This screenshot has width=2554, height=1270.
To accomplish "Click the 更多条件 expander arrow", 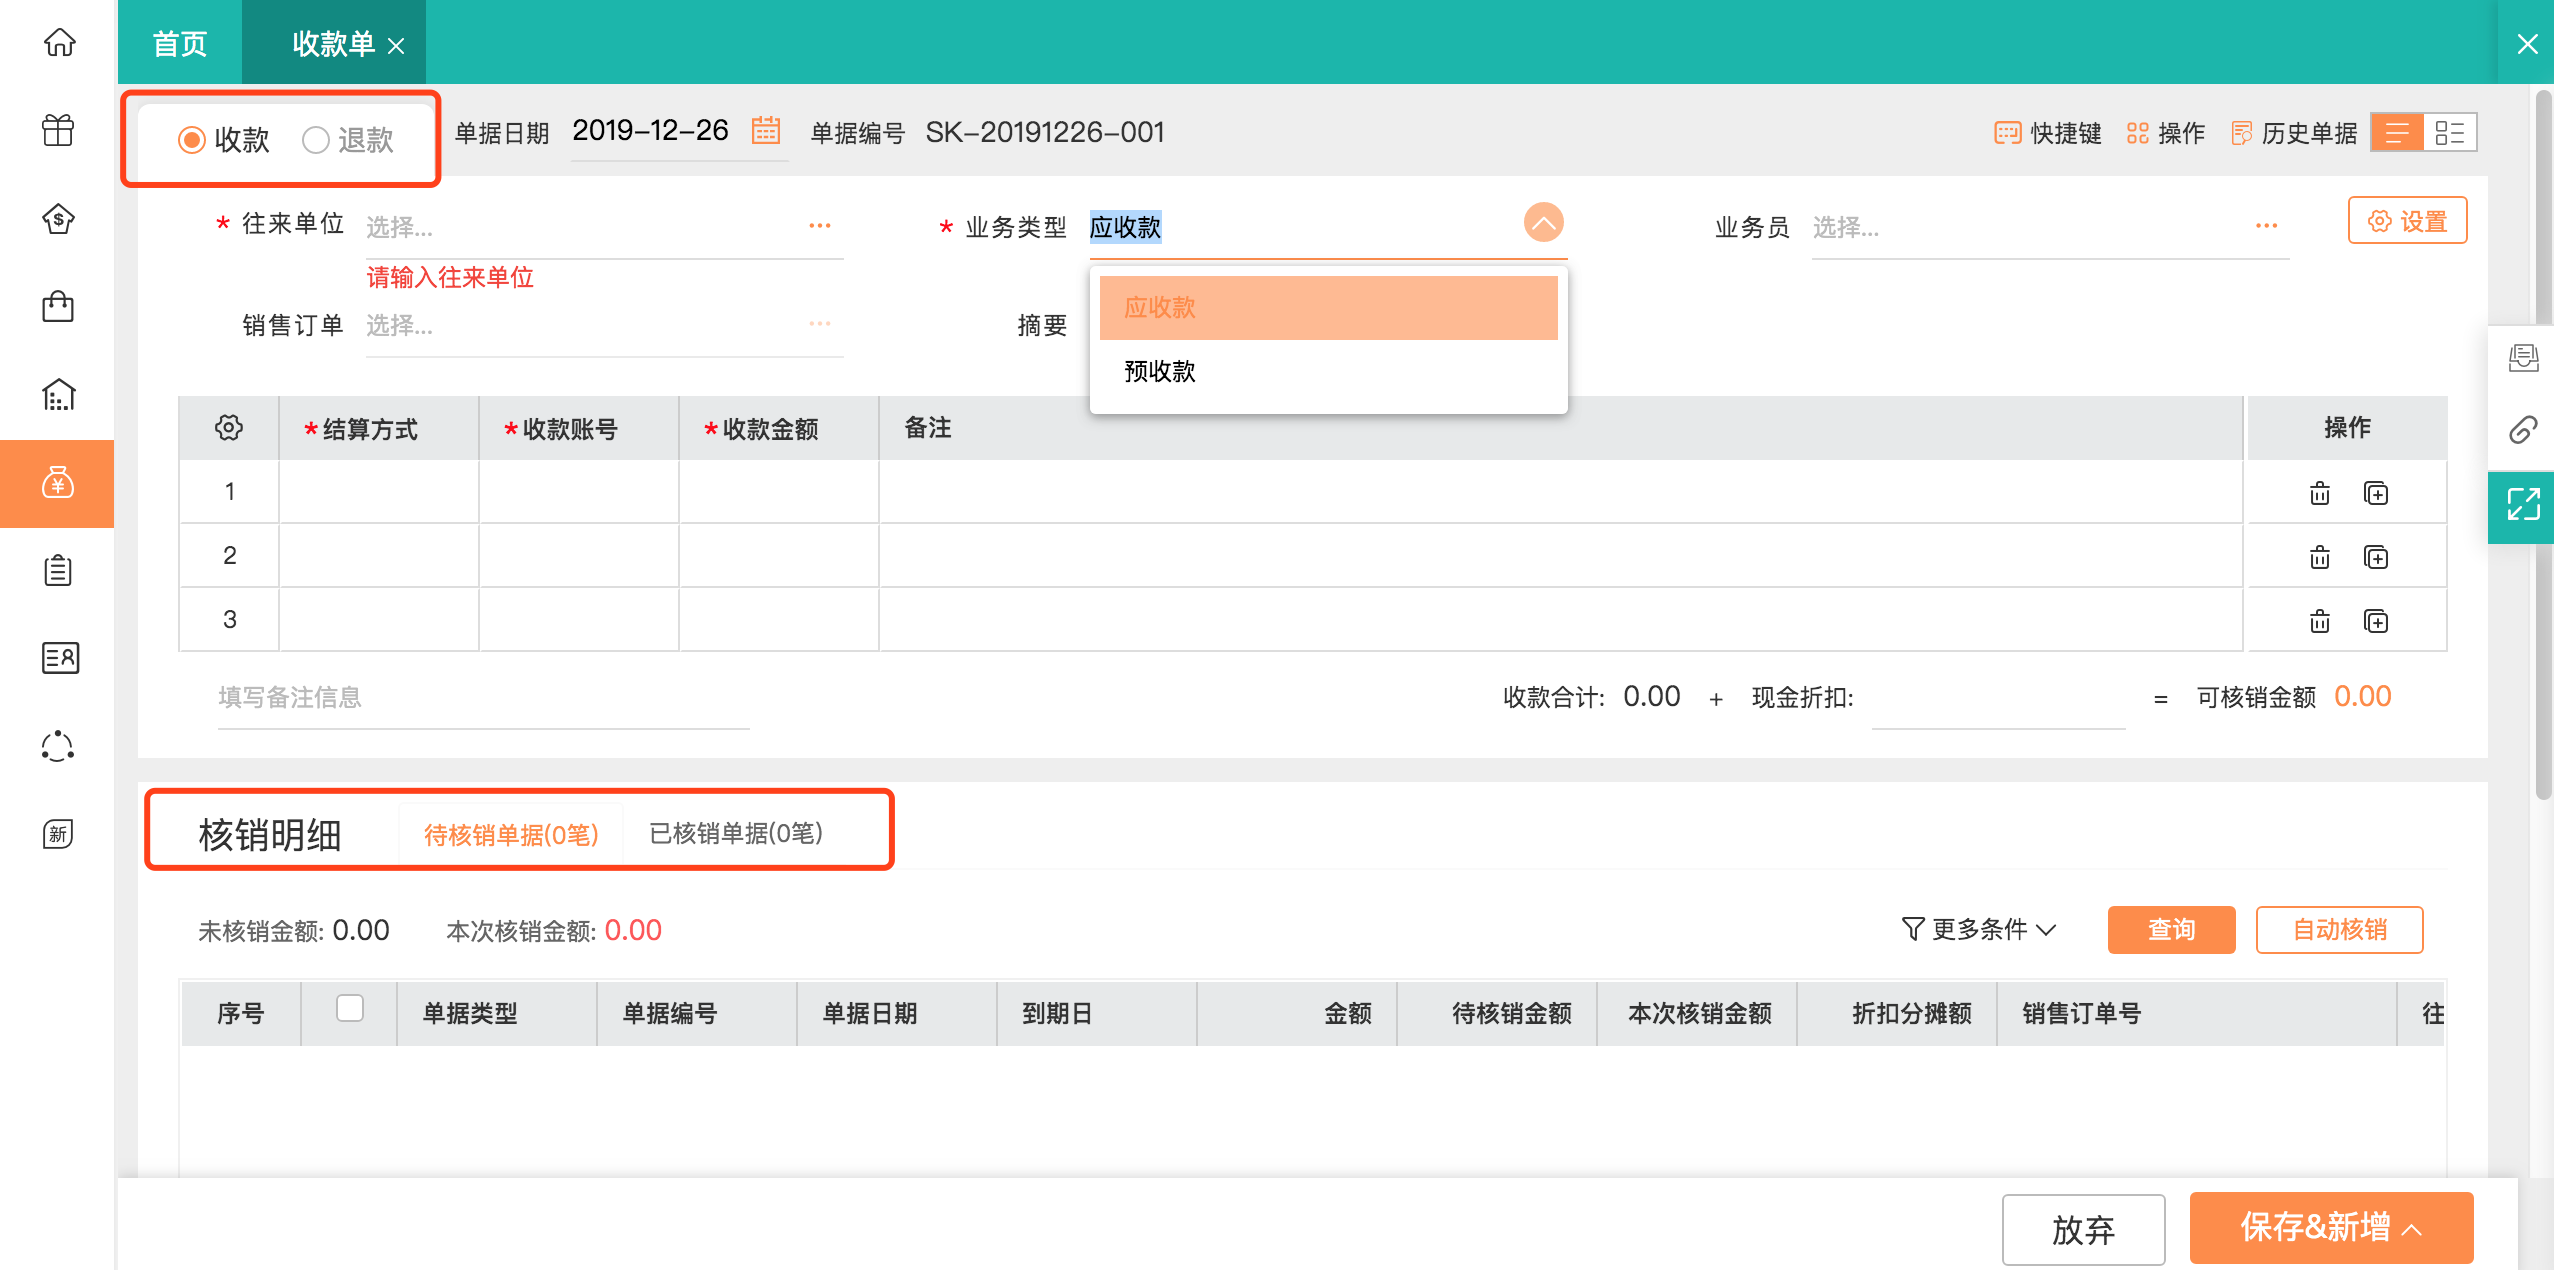I will tap(2056, 931).
